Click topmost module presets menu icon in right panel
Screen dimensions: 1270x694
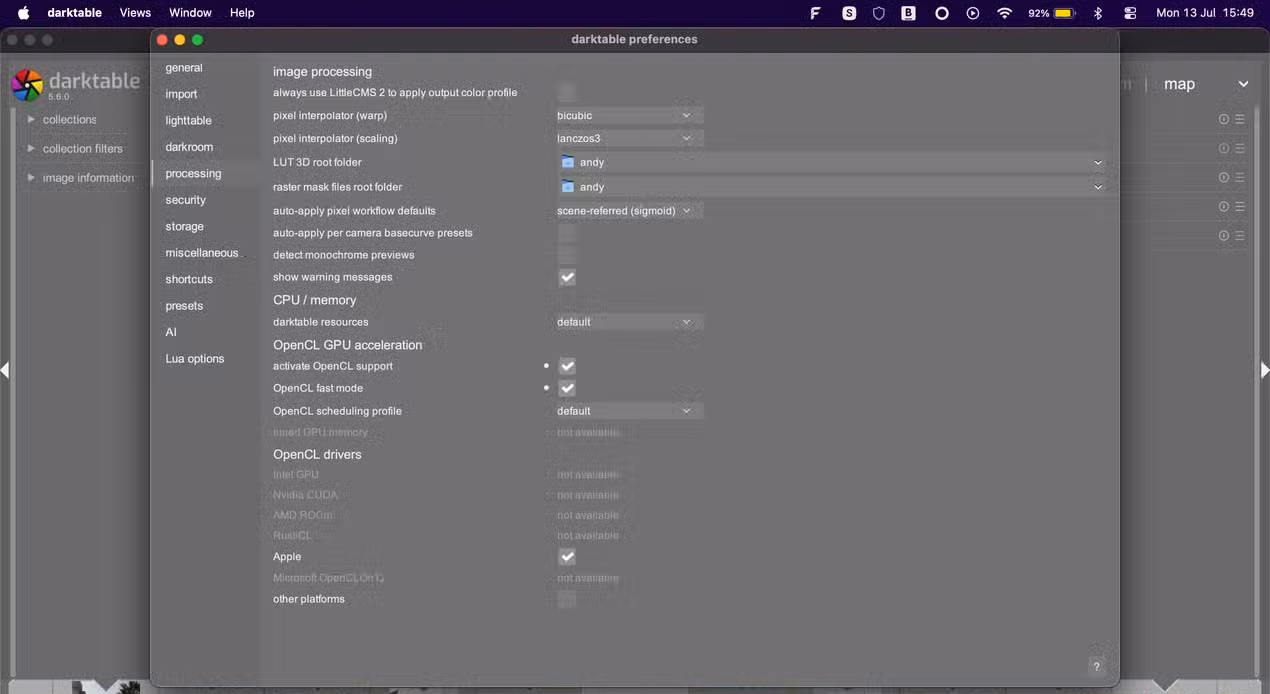[x=1240, y=119]
